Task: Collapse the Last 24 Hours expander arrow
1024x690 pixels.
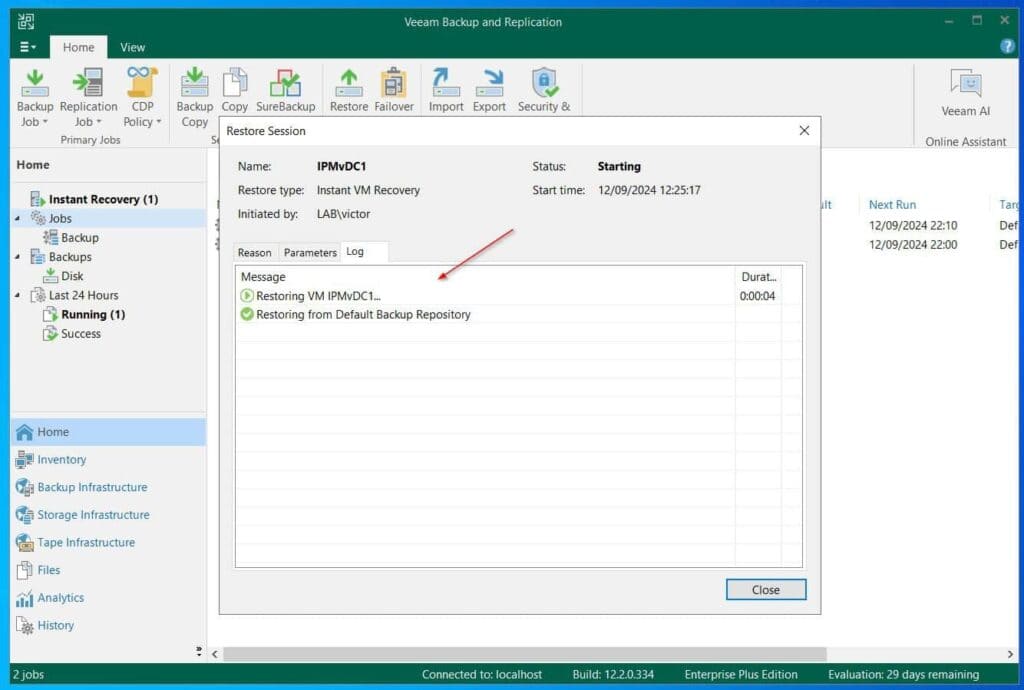Action: coord(18,295)
